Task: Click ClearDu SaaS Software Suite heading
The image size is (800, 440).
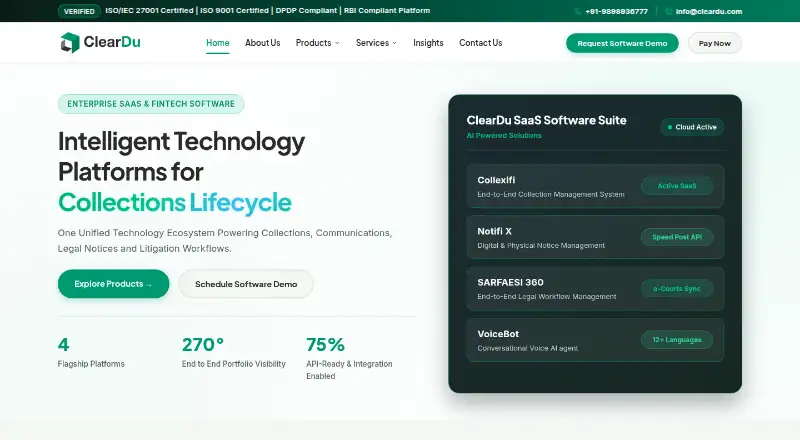Action: [546, 120]
